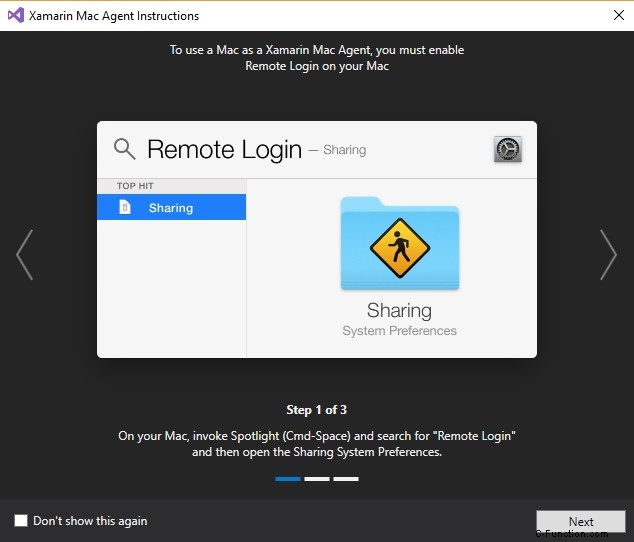Select the Sharing top hit result row

point(171,208)
